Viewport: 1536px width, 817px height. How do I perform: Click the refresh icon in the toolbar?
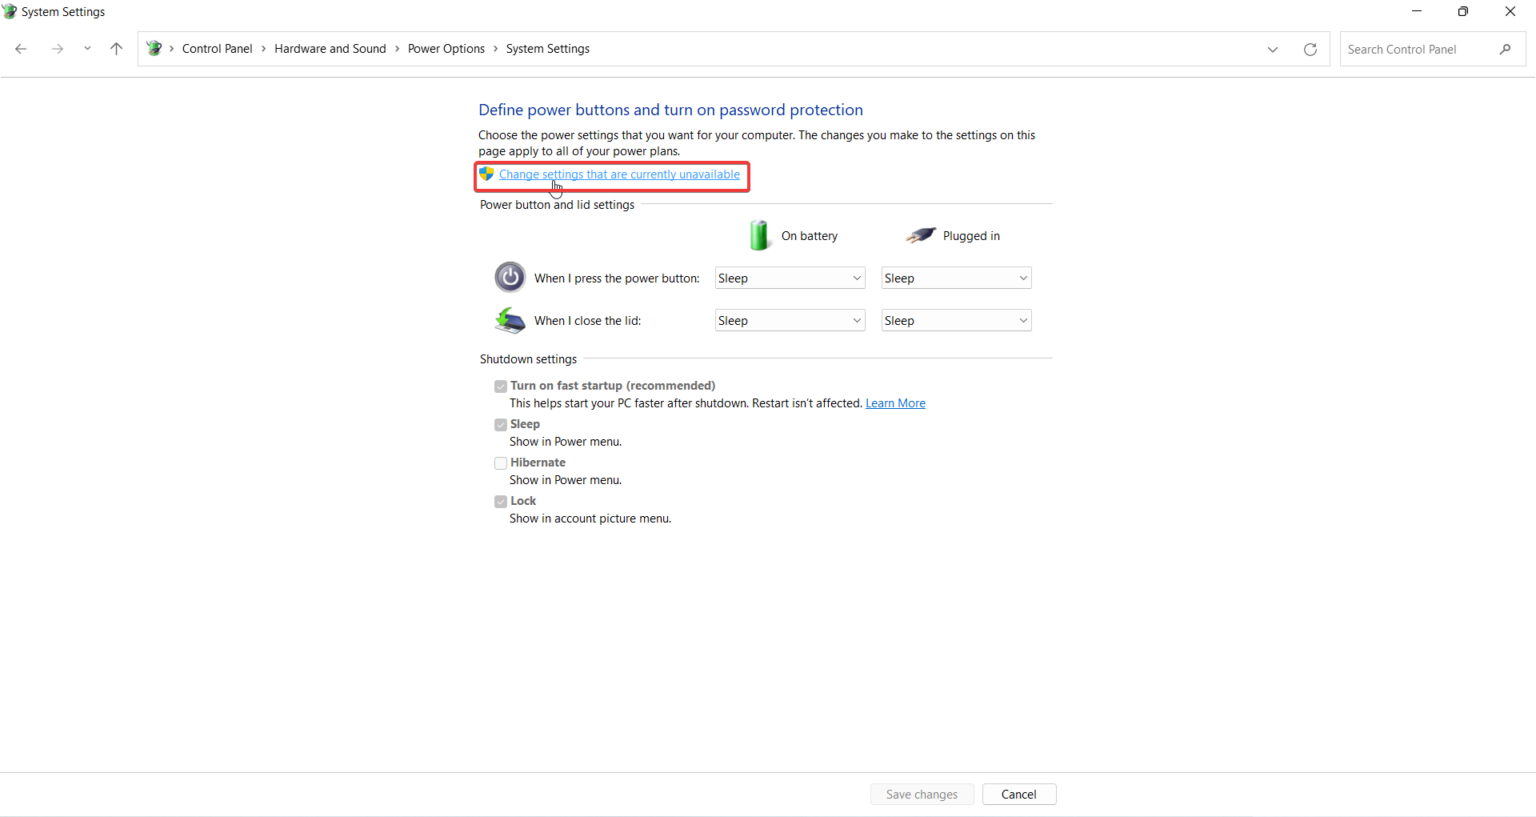coord(1310,48)
